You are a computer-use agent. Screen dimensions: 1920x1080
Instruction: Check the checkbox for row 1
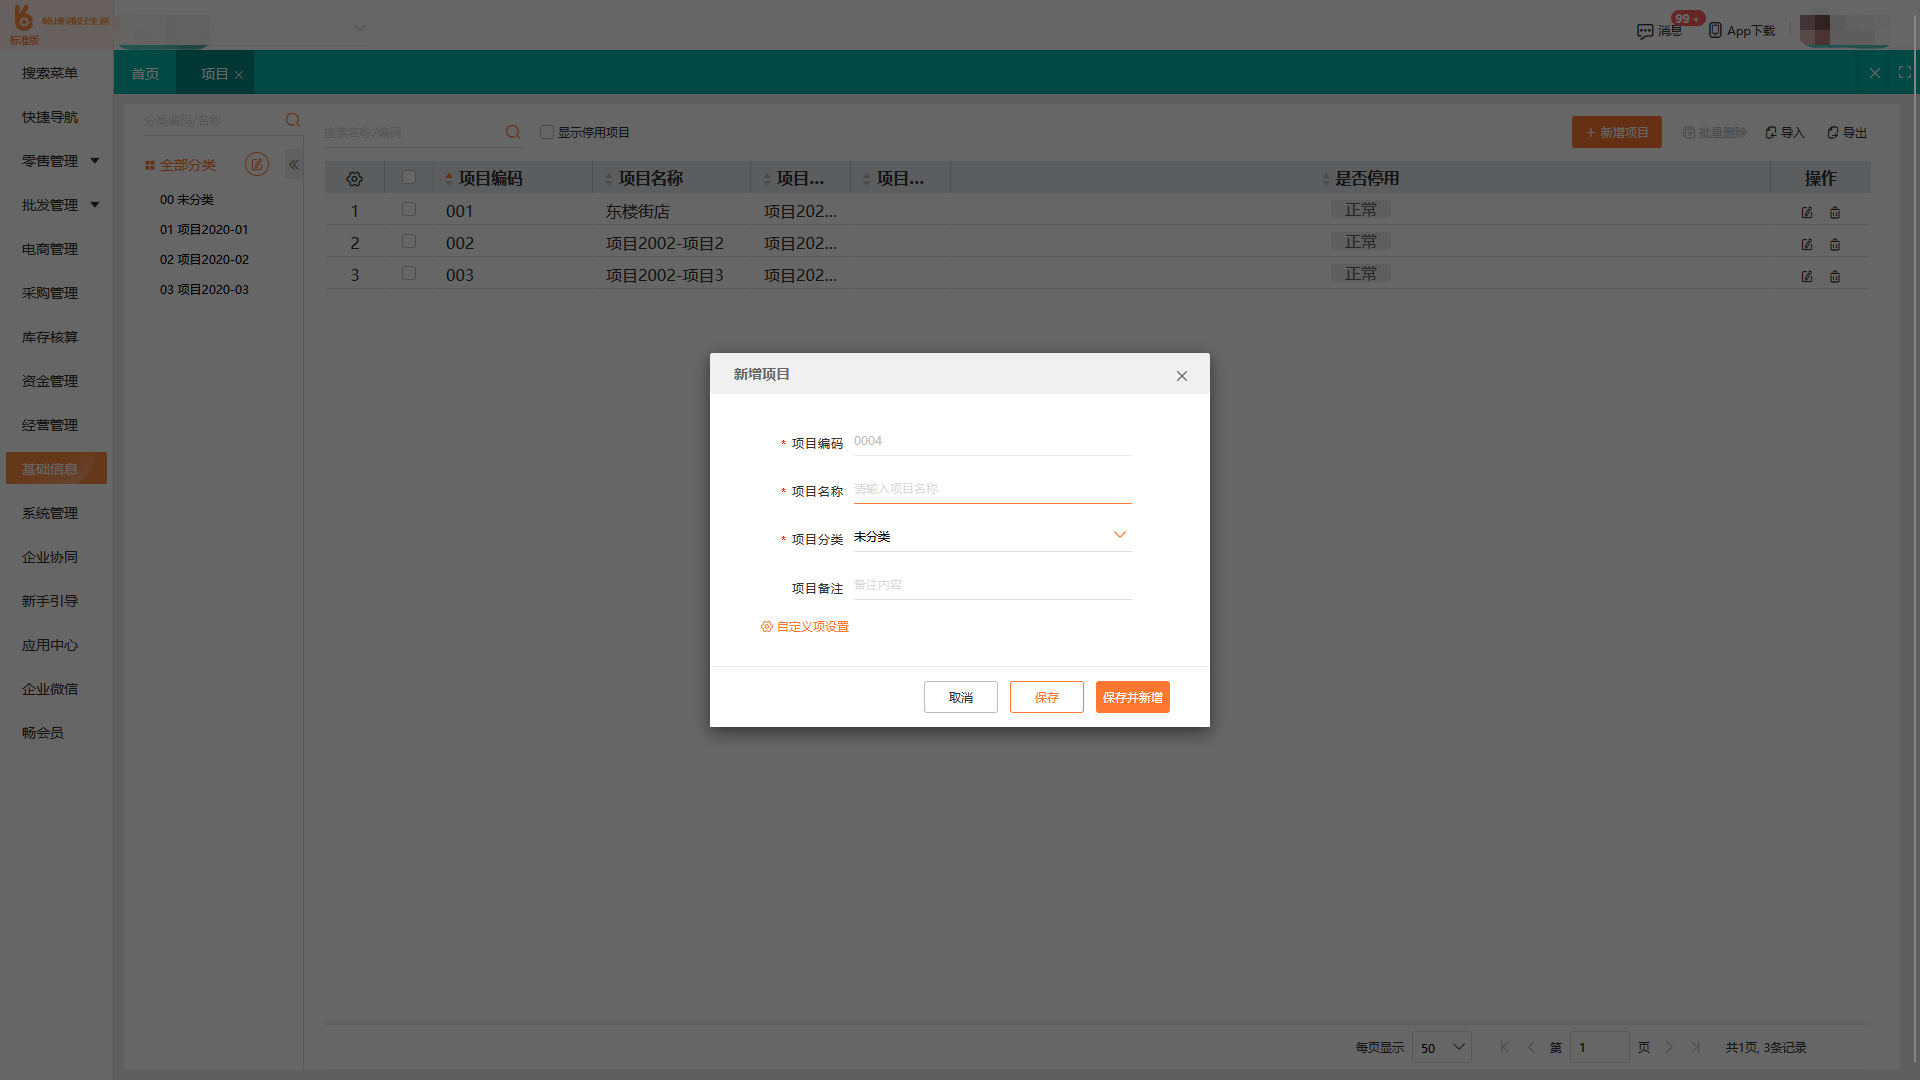[409, 210]
